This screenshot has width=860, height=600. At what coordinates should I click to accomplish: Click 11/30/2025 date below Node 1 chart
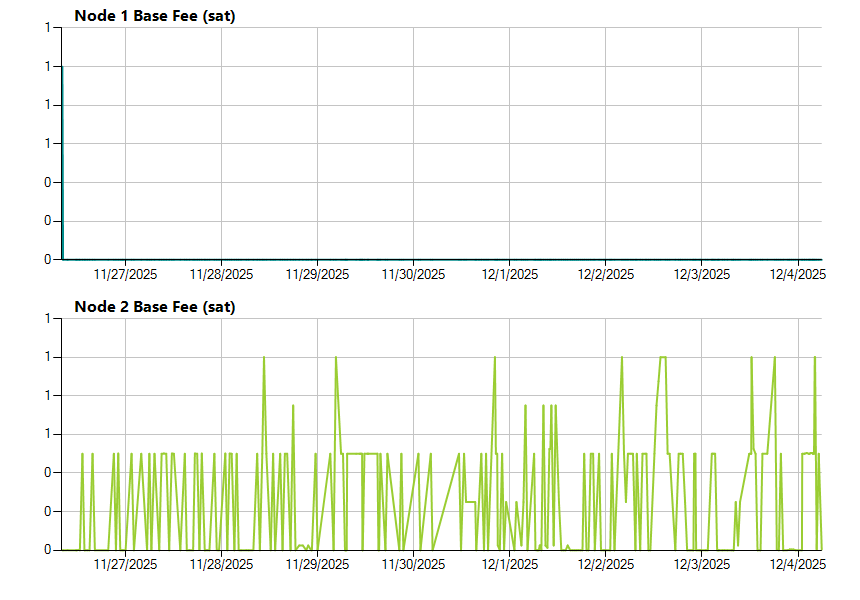click(413, 274)
